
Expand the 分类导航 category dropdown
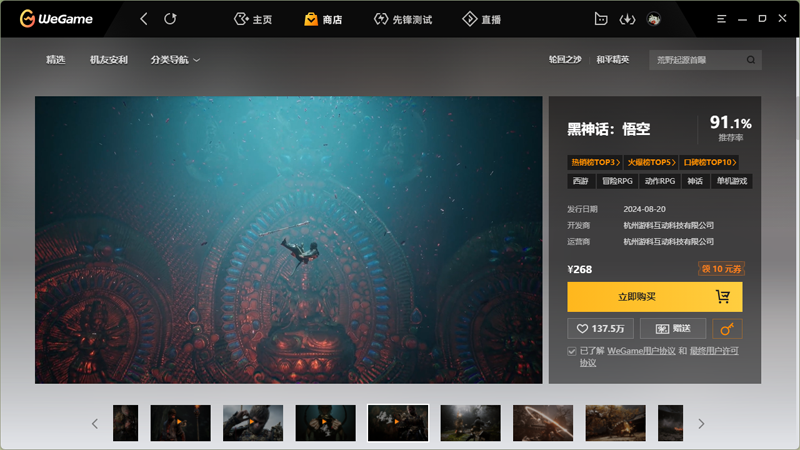click(175, 60)
